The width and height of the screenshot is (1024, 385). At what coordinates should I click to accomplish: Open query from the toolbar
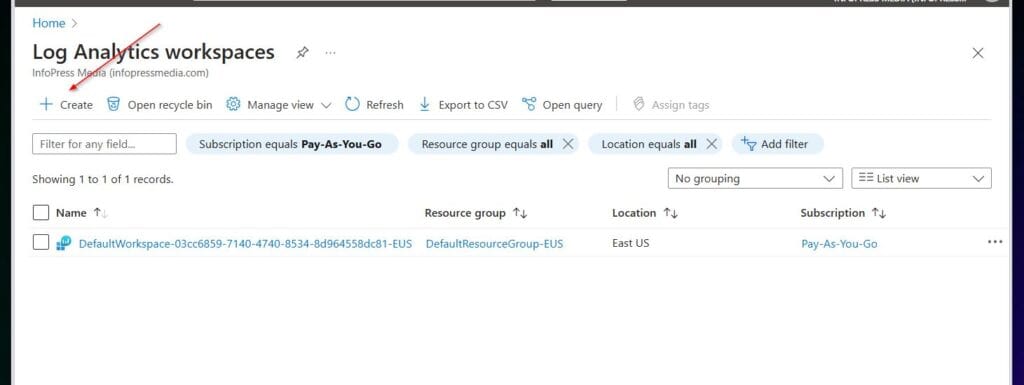pos(562,104)
